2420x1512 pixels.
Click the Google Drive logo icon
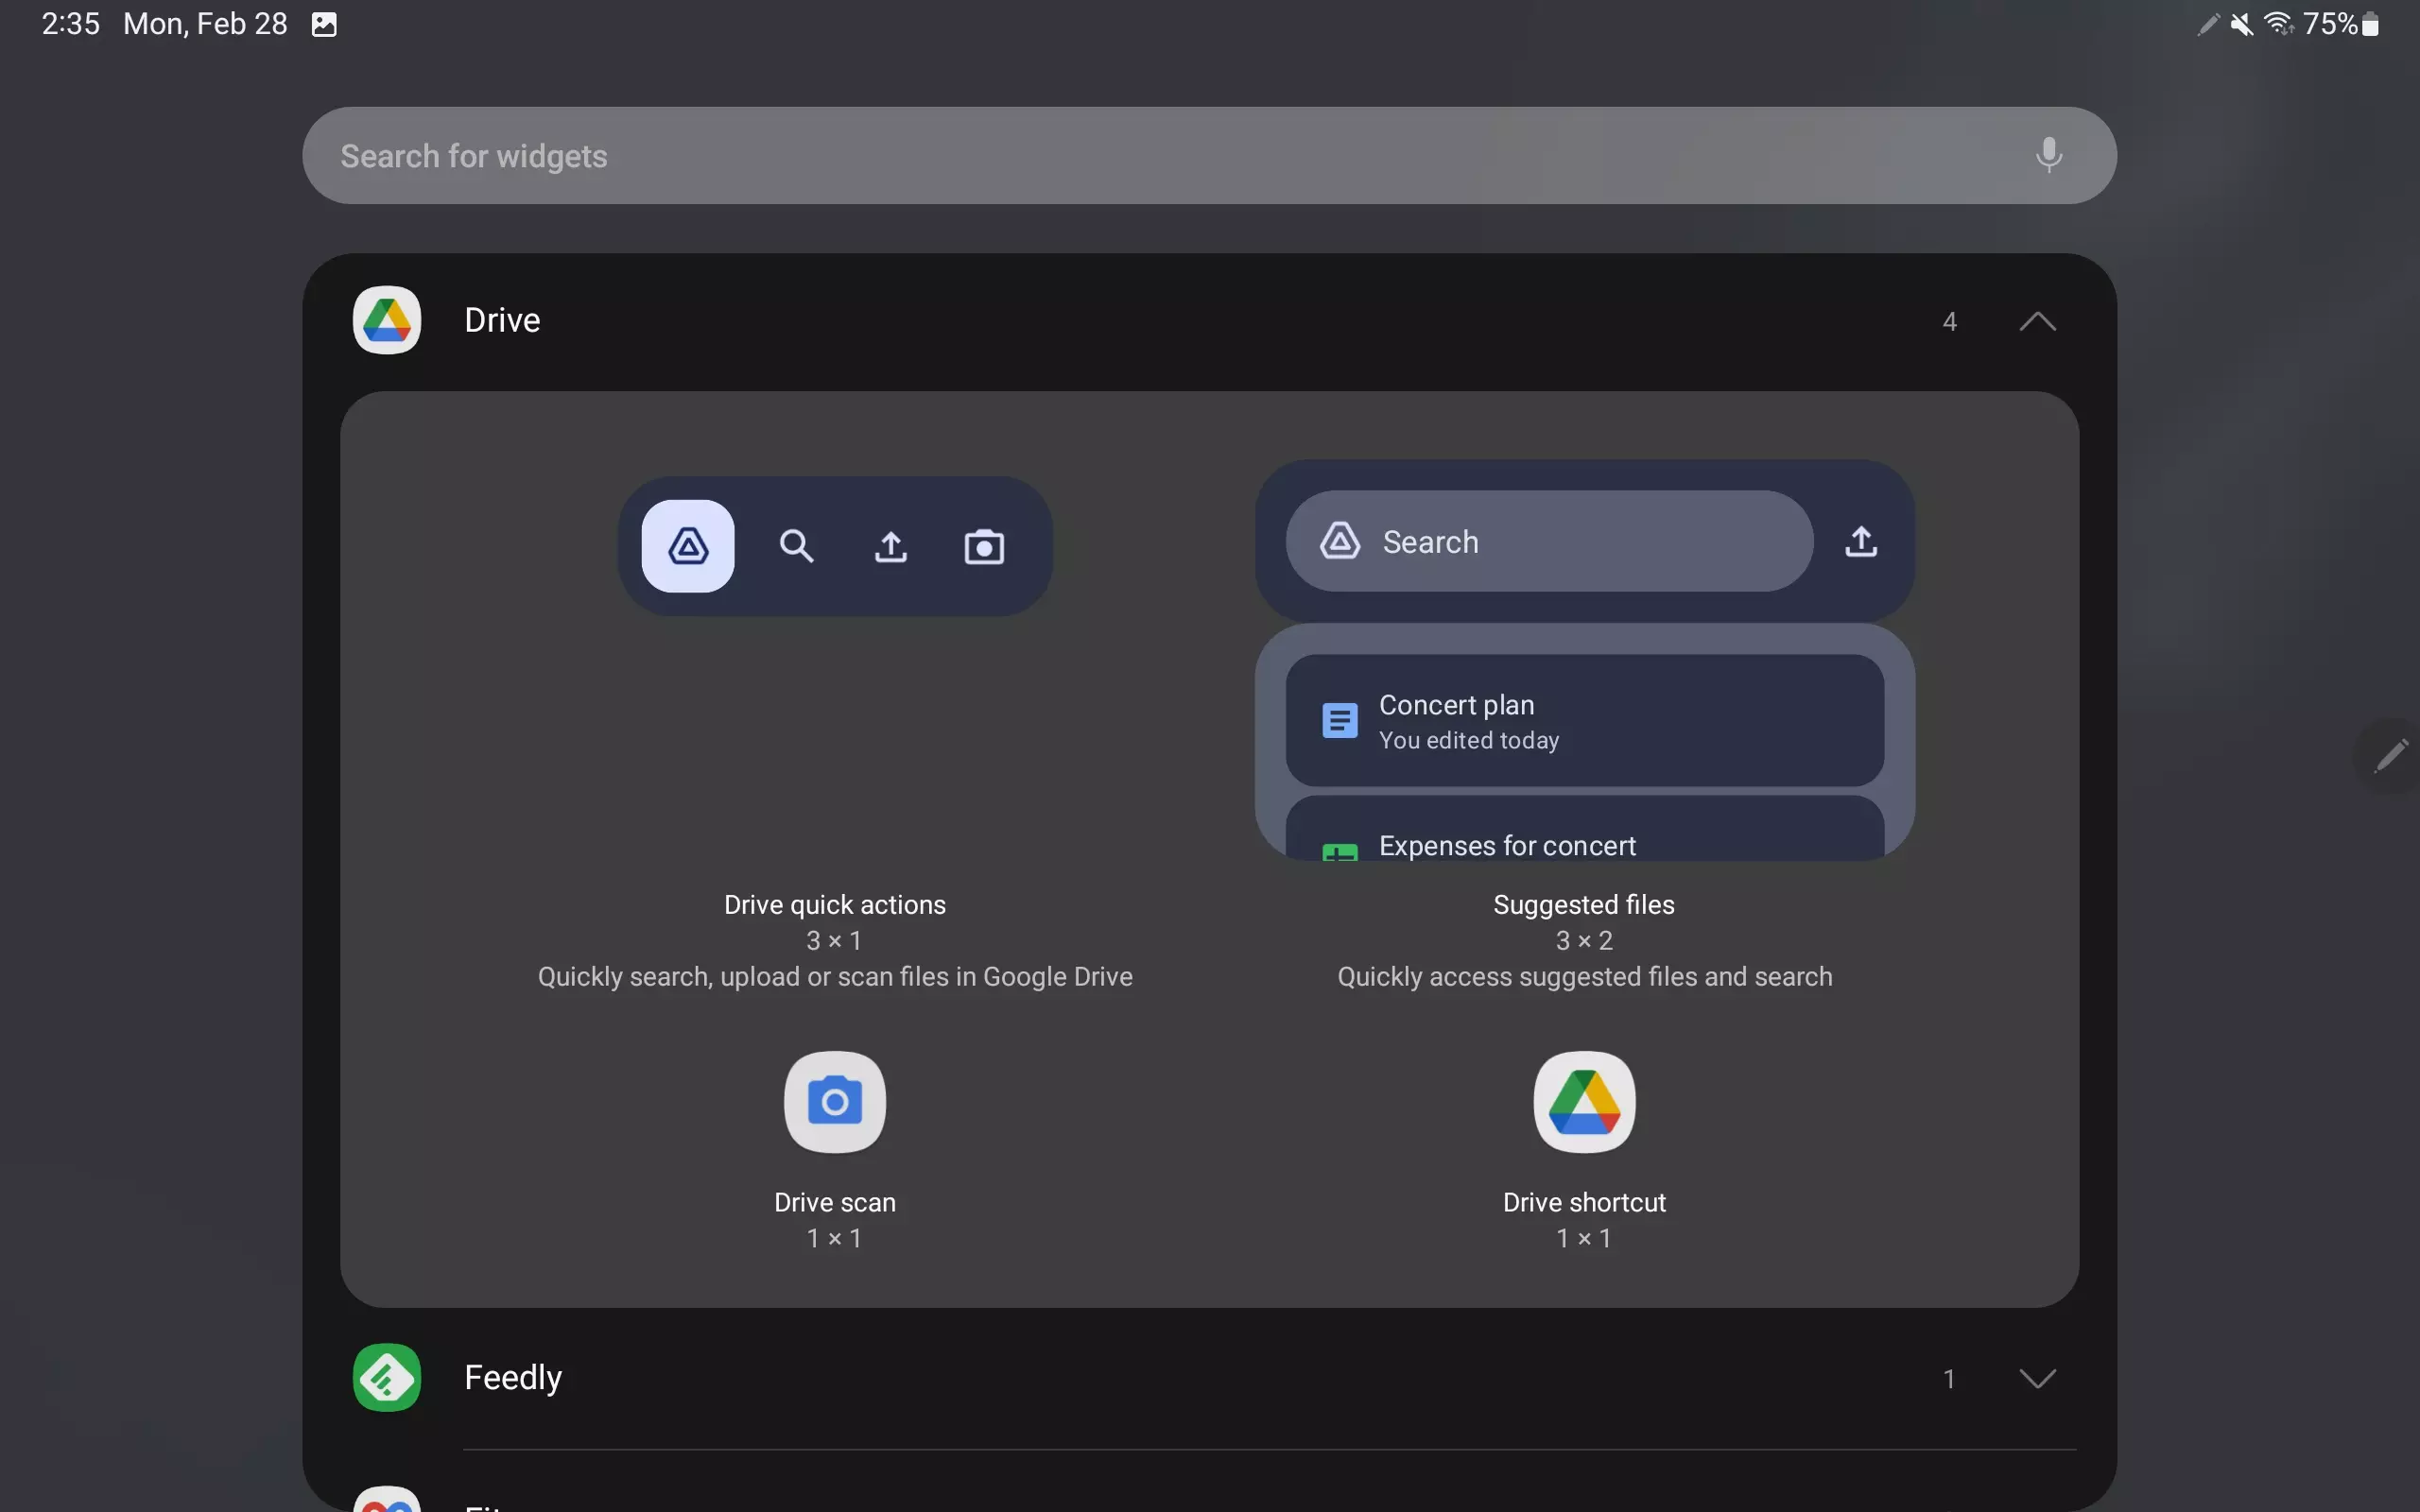(385, 318)
